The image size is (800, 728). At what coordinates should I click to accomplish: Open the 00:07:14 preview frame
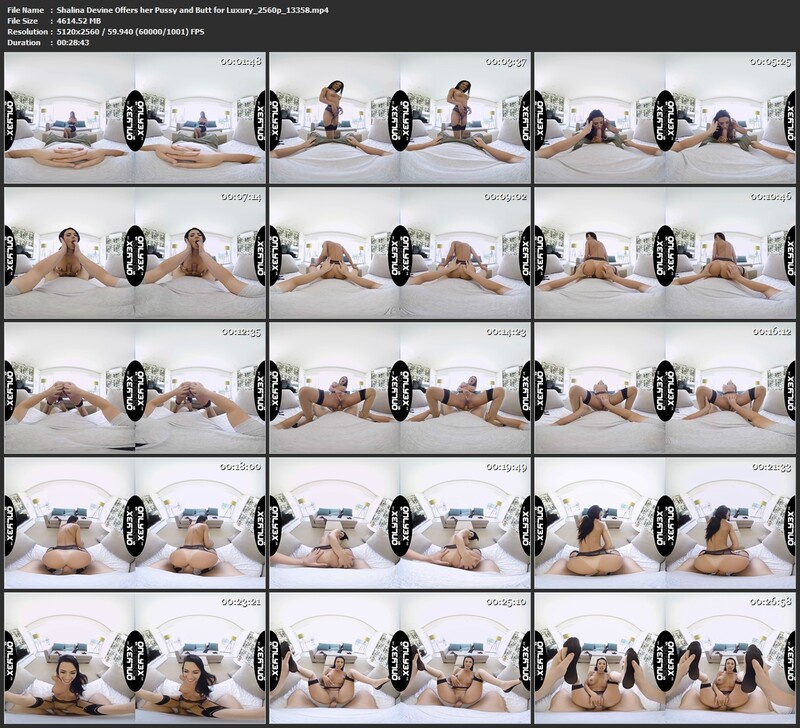coord(134,252)
